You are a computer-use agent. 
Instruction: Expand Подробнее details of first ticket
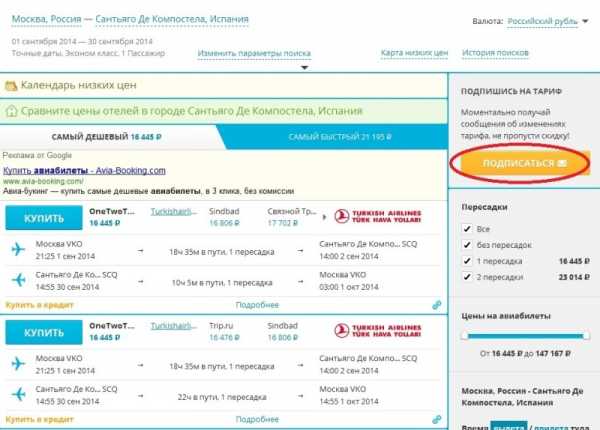tap(257, 305)
